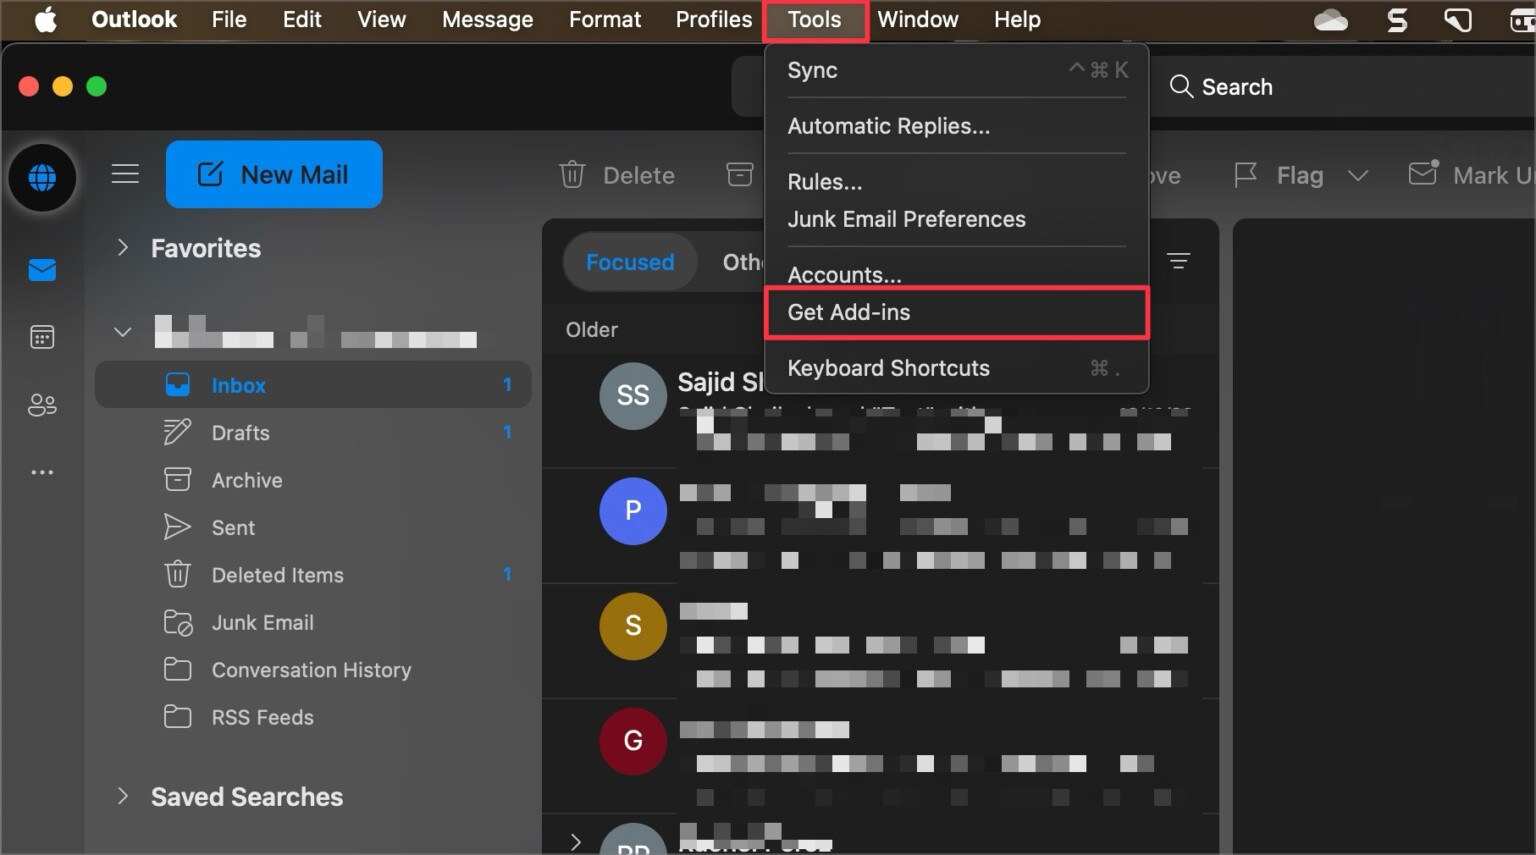Switch to the Calendar view
Viewport: 1536px width, 855px height.
(x=42, y=336)
